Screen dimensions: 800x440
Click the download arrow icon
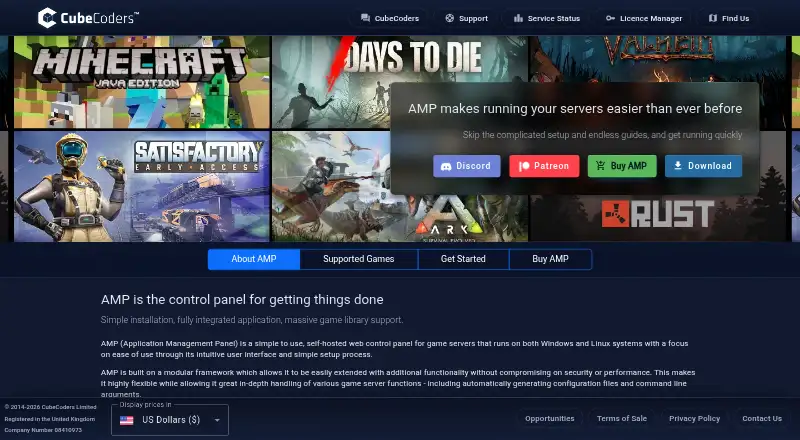point(678,166)
